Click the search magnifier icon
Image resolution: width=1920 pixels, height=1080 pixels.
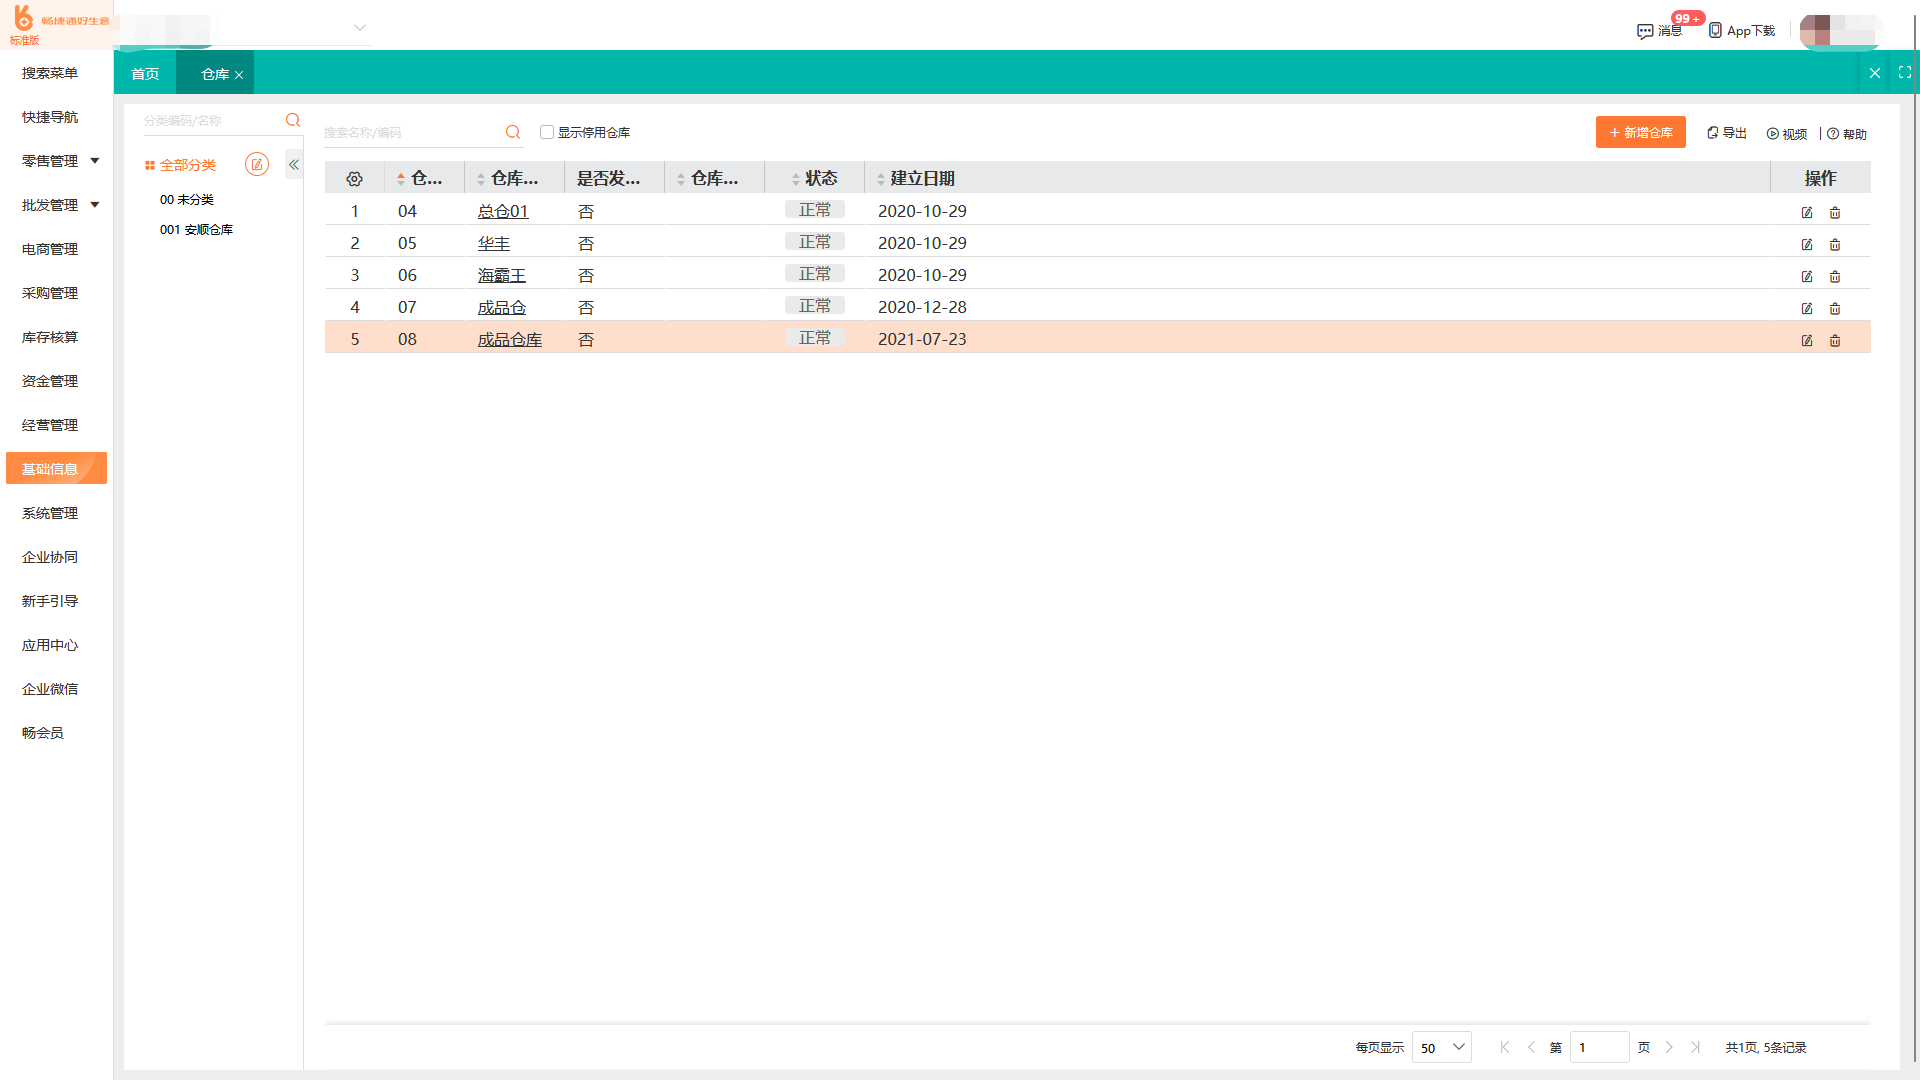coord(513,132)
